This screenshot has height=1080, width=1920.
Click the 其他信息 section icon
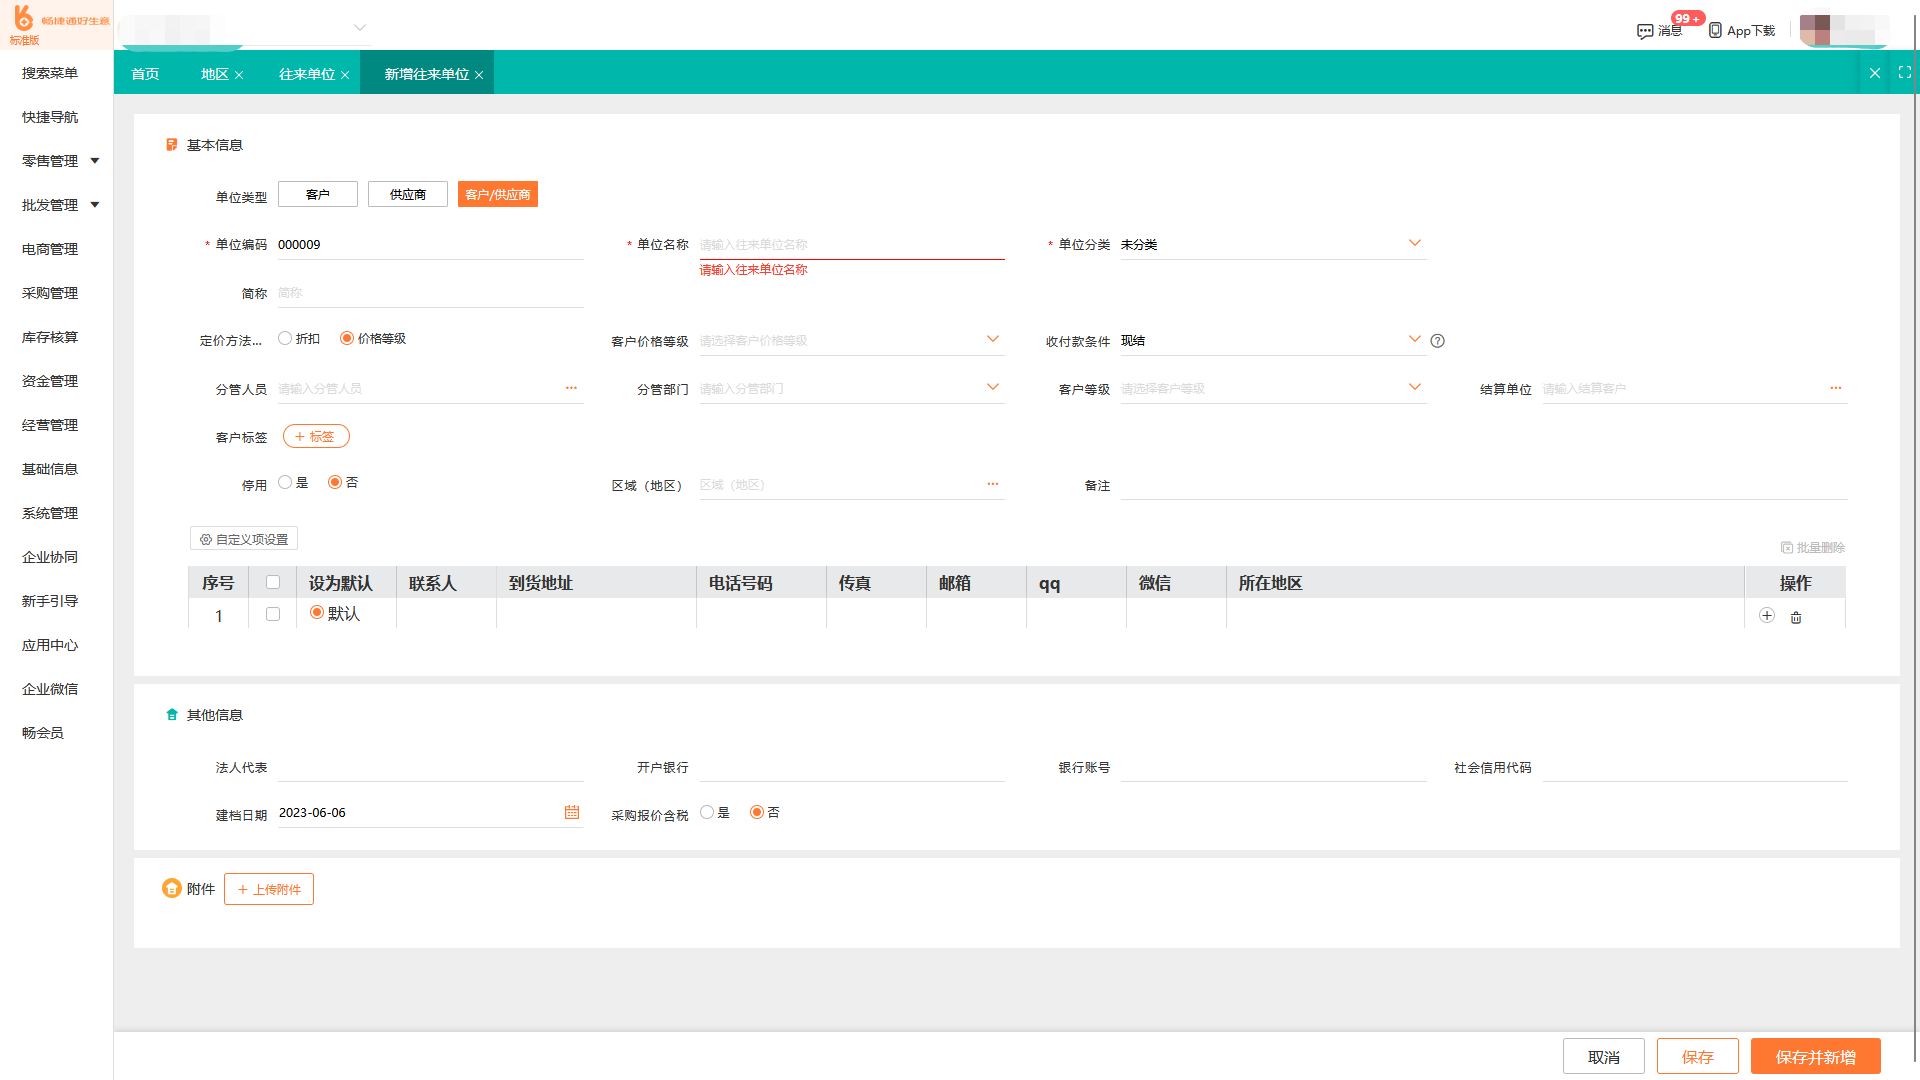pos(173,715)
